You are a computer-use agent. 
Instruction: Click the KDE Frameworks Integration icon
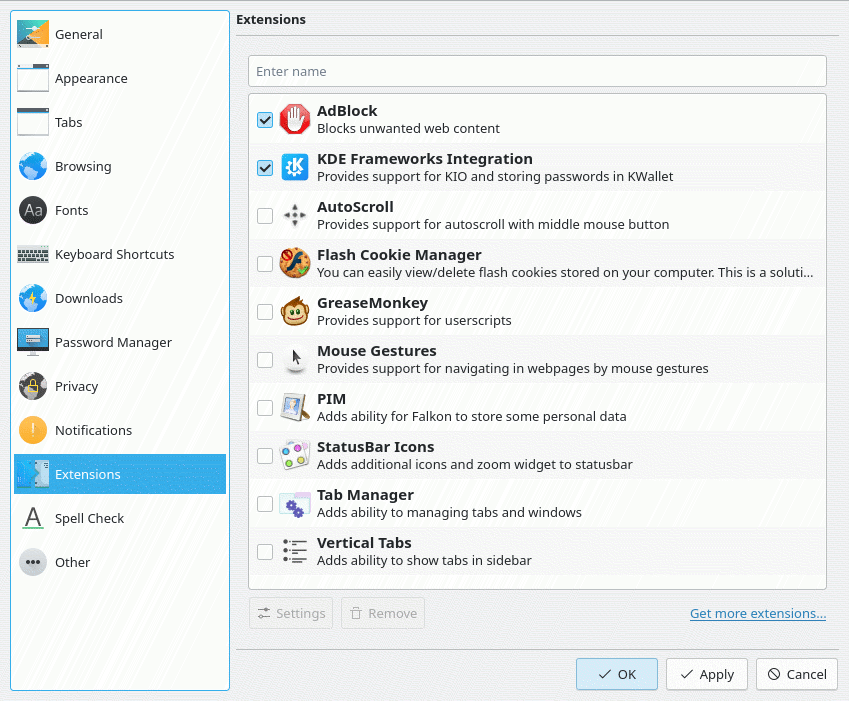click(295, 167)
